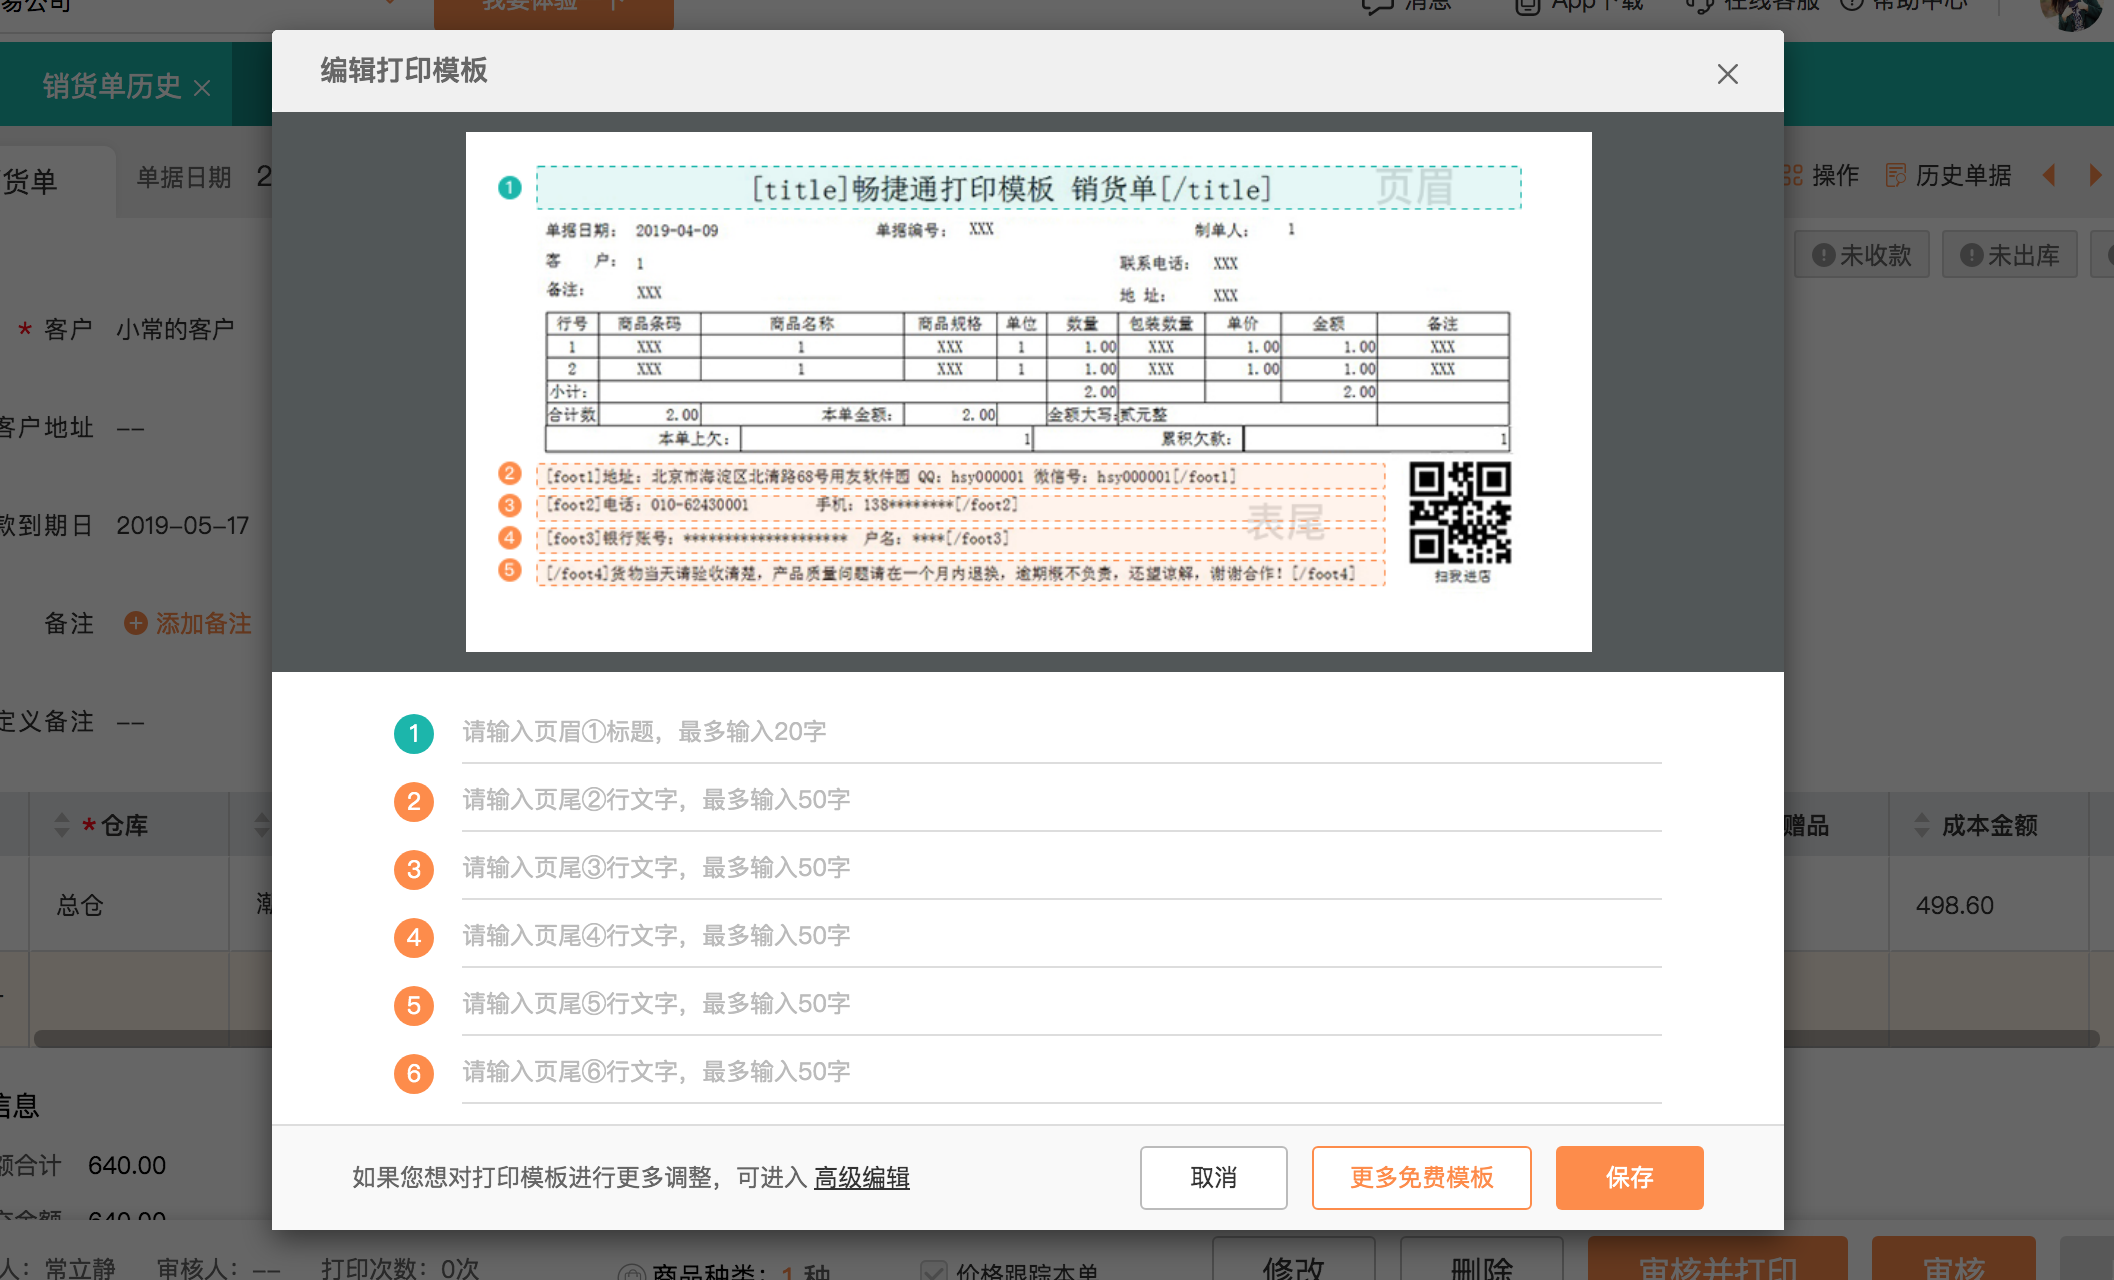Click 取消 to cancel editing template
Screen dimensions: 2114x1280
(x=1216, y=1177)
